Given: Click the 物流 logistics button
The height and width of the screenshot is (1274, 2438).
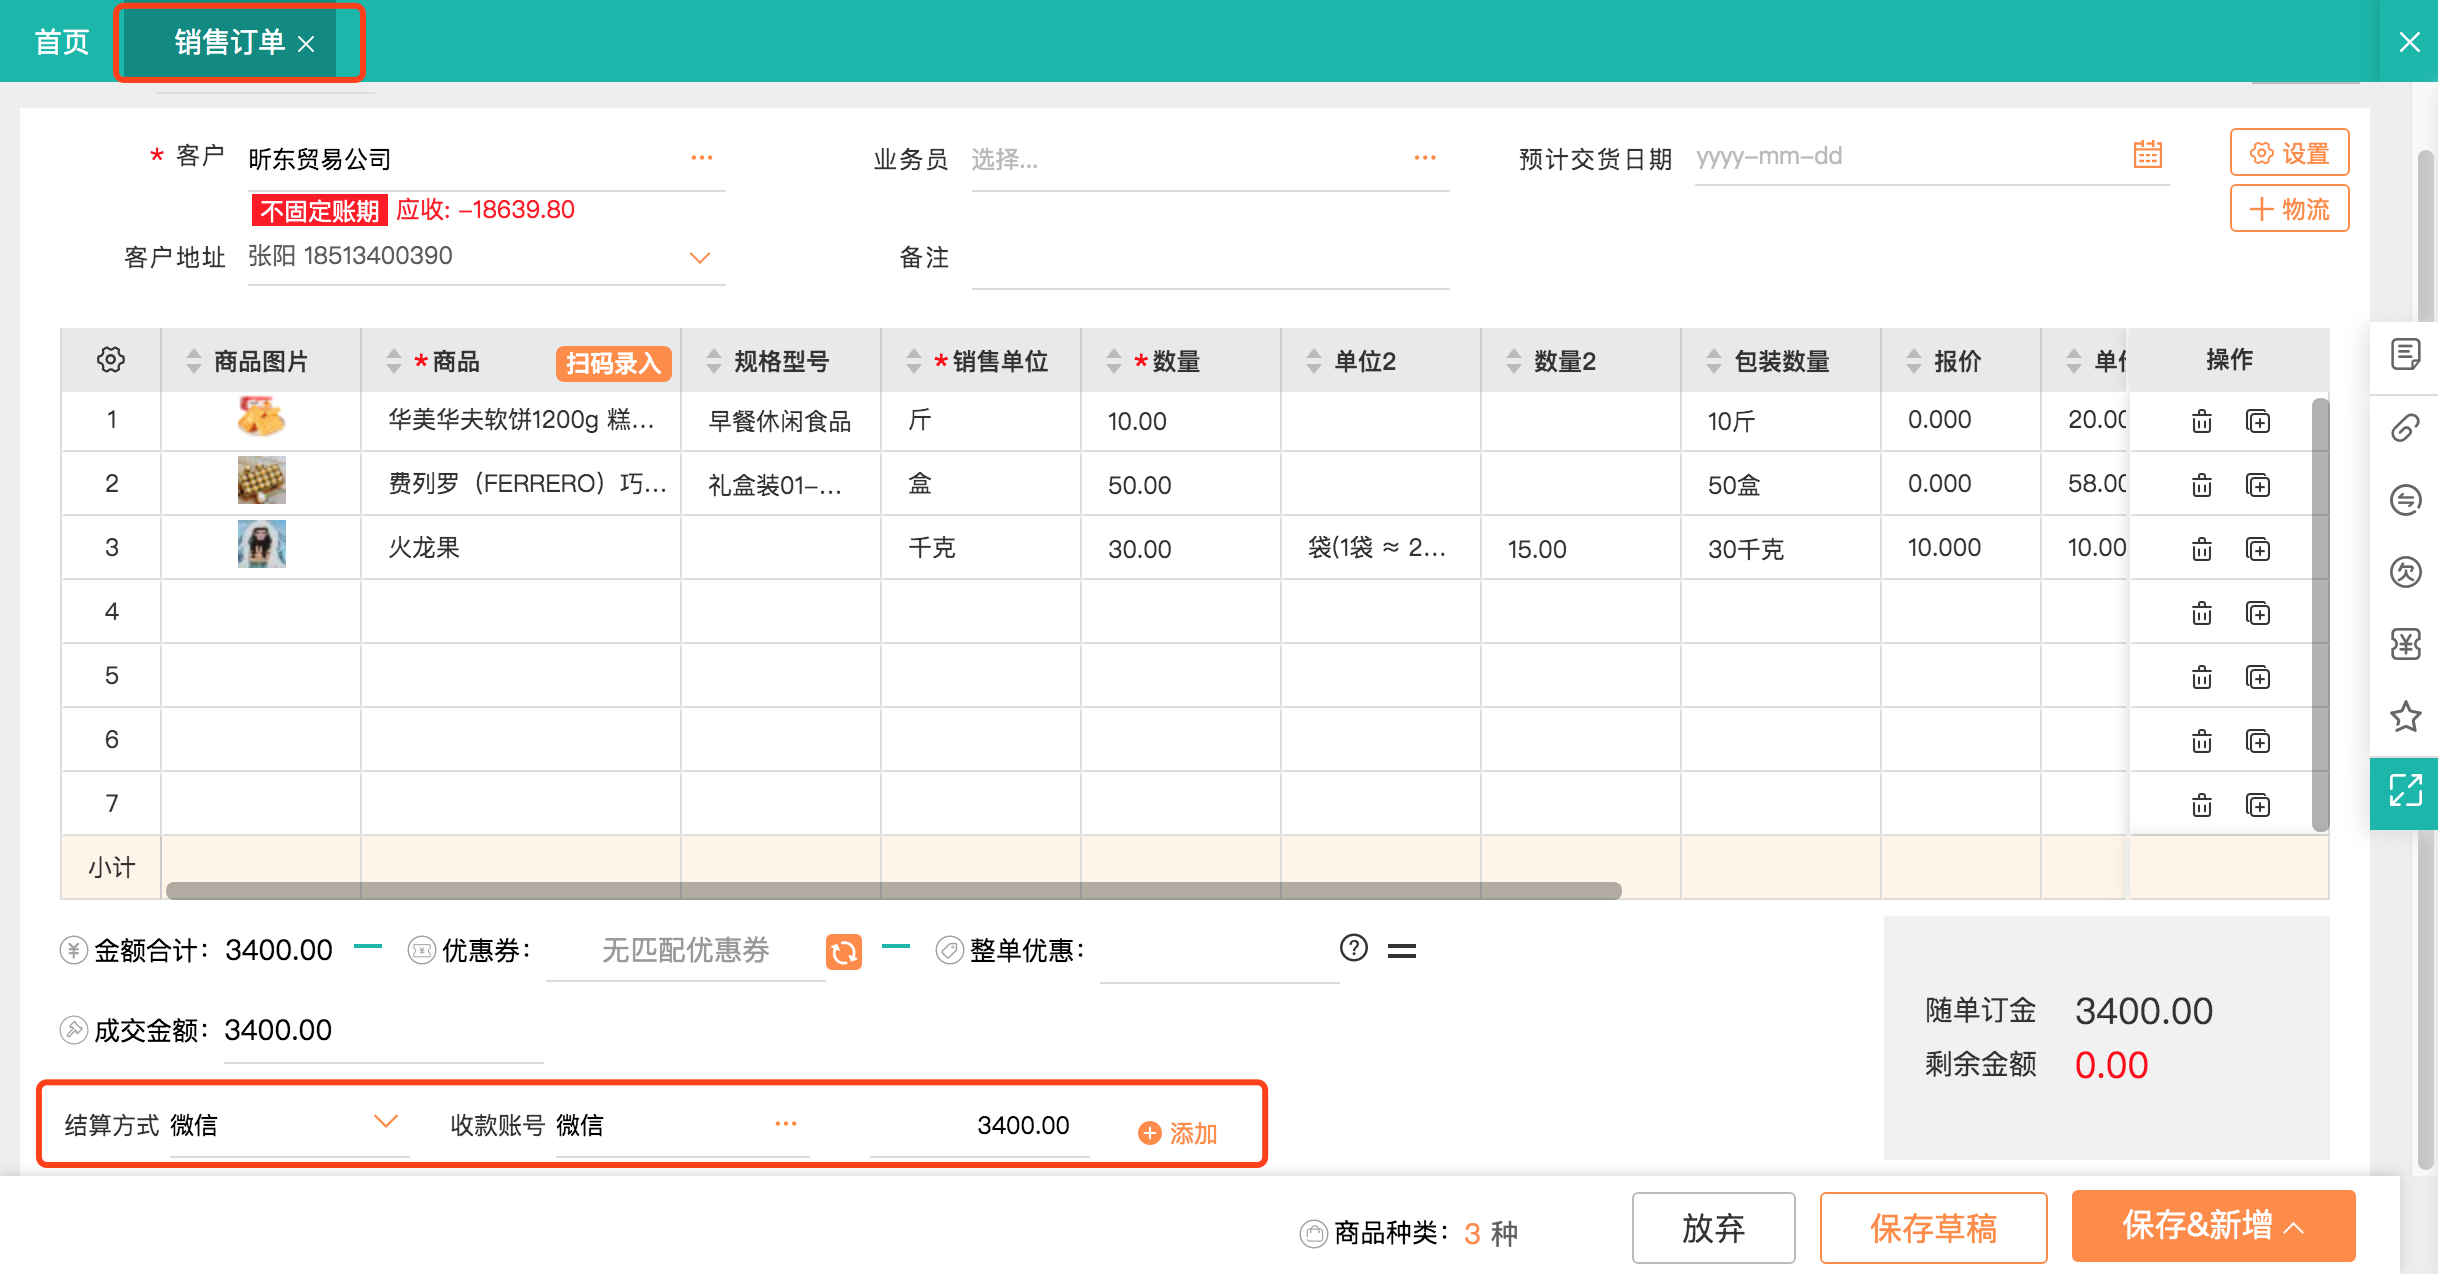Looking at the screenshot, I should [x=2291, y=206].
